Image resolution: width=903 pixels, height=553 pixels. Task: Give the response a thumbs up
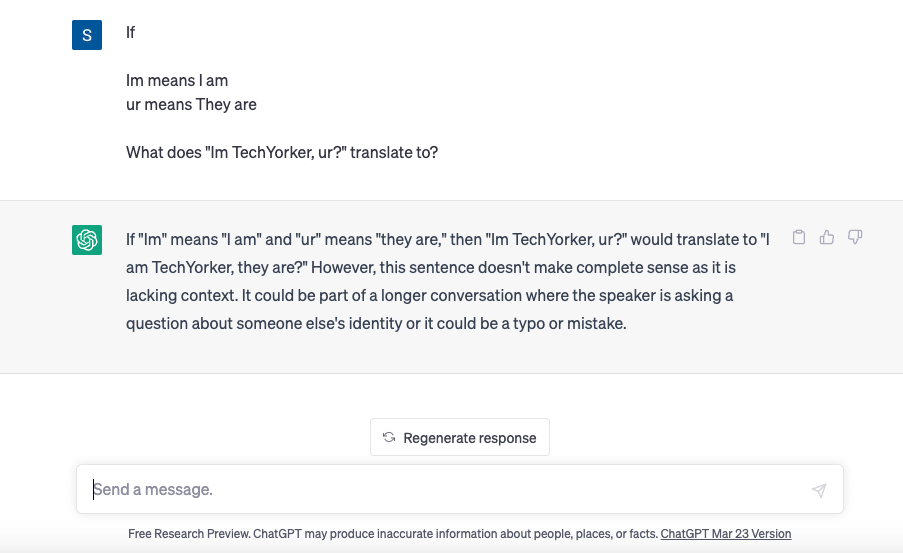pyautogui.click(x=827, y=237)
